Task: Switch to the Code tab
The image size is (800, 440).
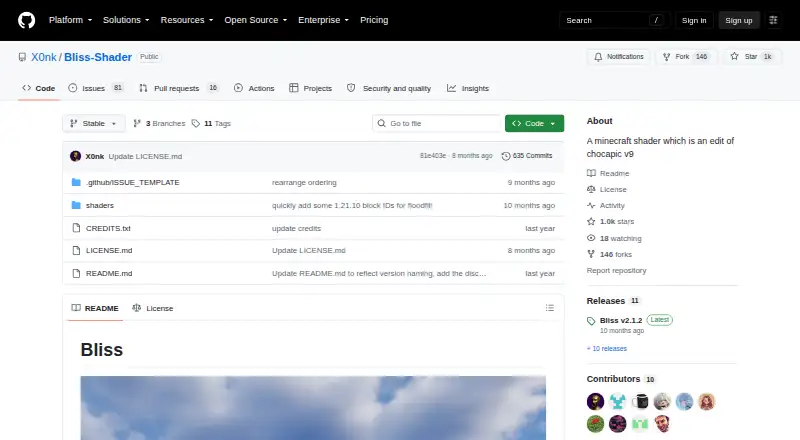Action: 39,88
